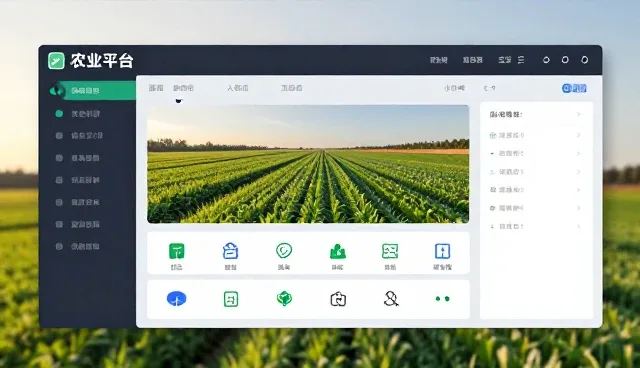Open the list icon in the top bar
This screenshot has width=640, height=368.
click(x=521, y=60)
